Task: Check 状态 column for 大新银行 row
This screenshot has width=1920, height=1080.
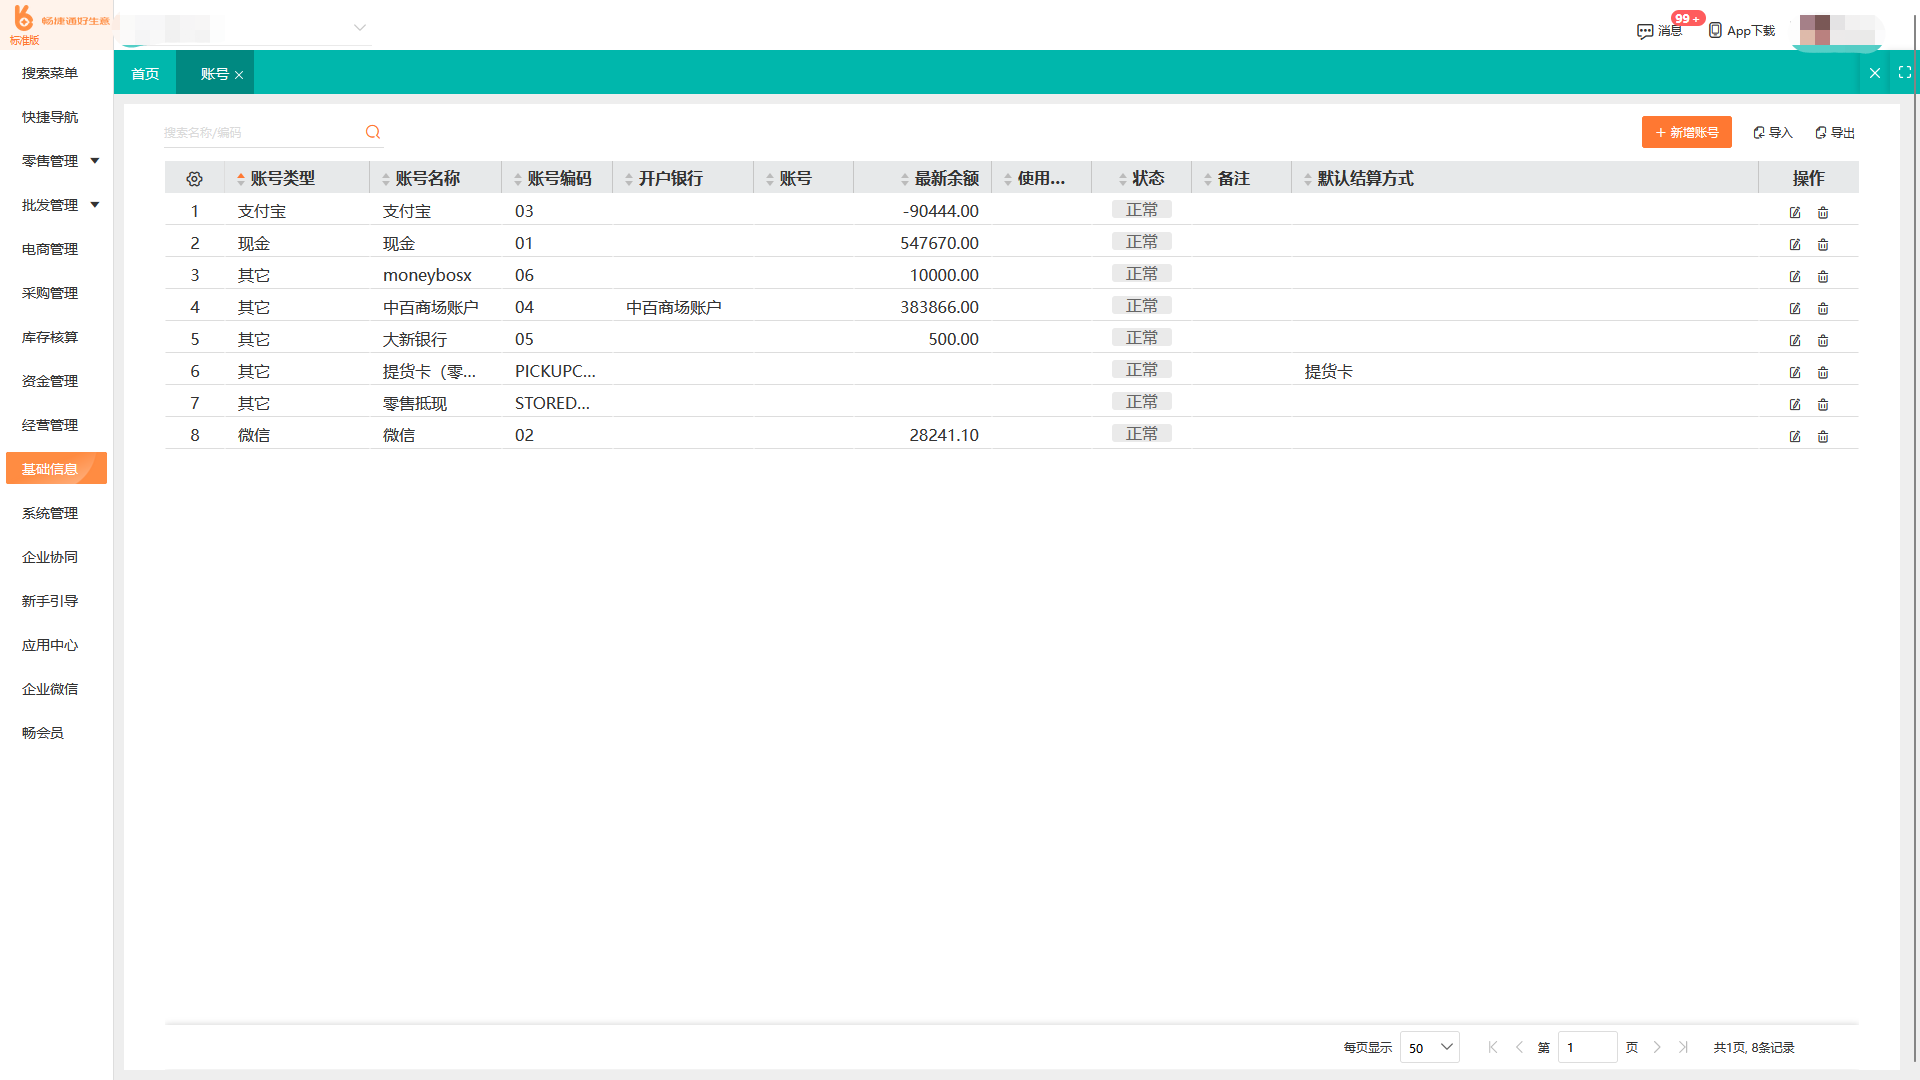Action: pyautogui.click(x=1142, y=338)
